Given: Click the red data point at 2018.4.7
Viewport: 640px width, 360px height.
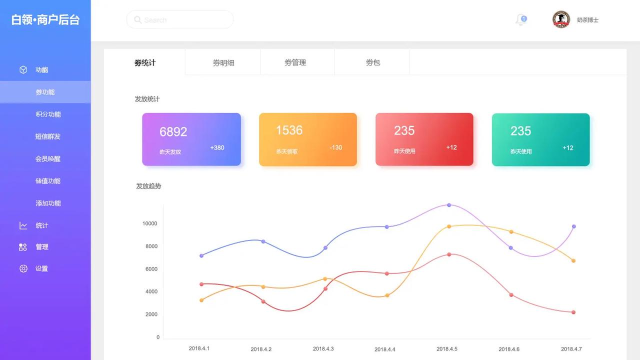Looking at the screenshot, I should 573,312.
